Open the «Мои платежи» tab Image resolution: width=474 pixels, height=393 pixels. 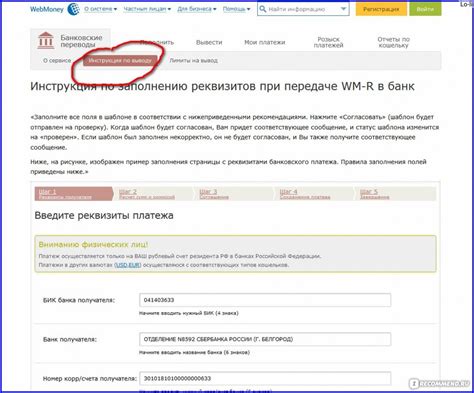point(265,42)
